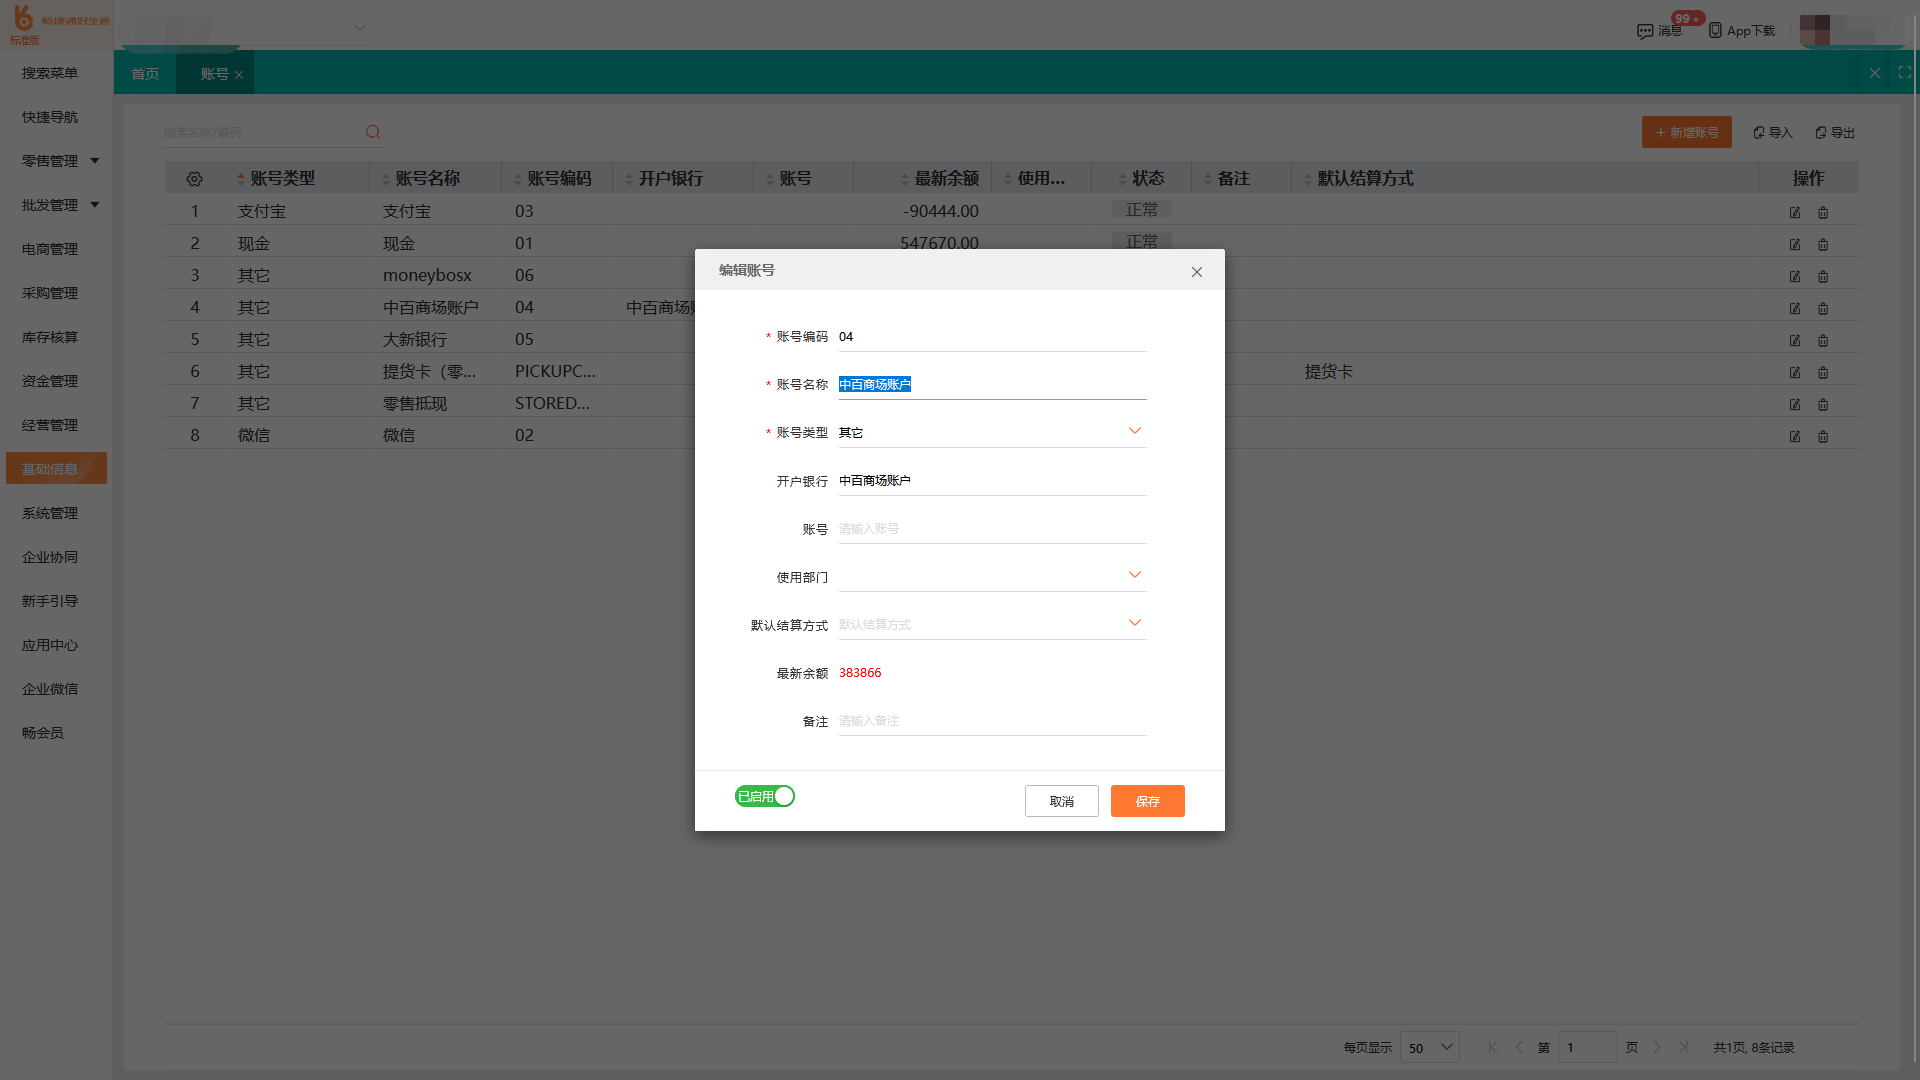The width and height of the screenshot is (1920, 1080).
Task: Click the edit icon for 现金 account
Action: (x=1795, y=244)
